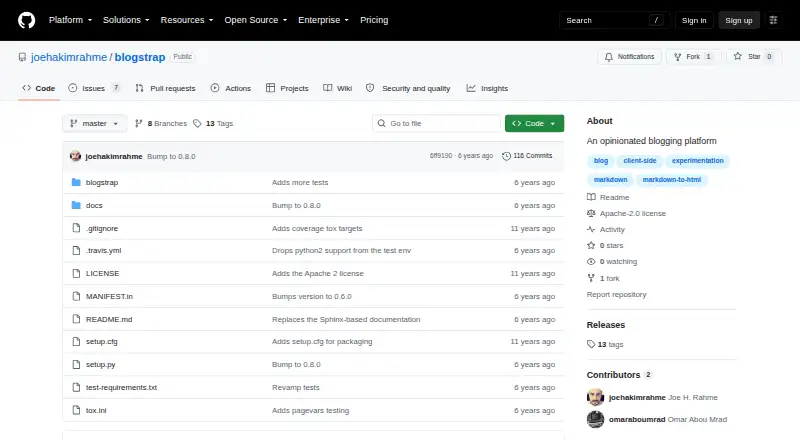Screen dimensions: 800x440
Task: Open the Platform dropdown menu
Action: [x=70, y=20]
